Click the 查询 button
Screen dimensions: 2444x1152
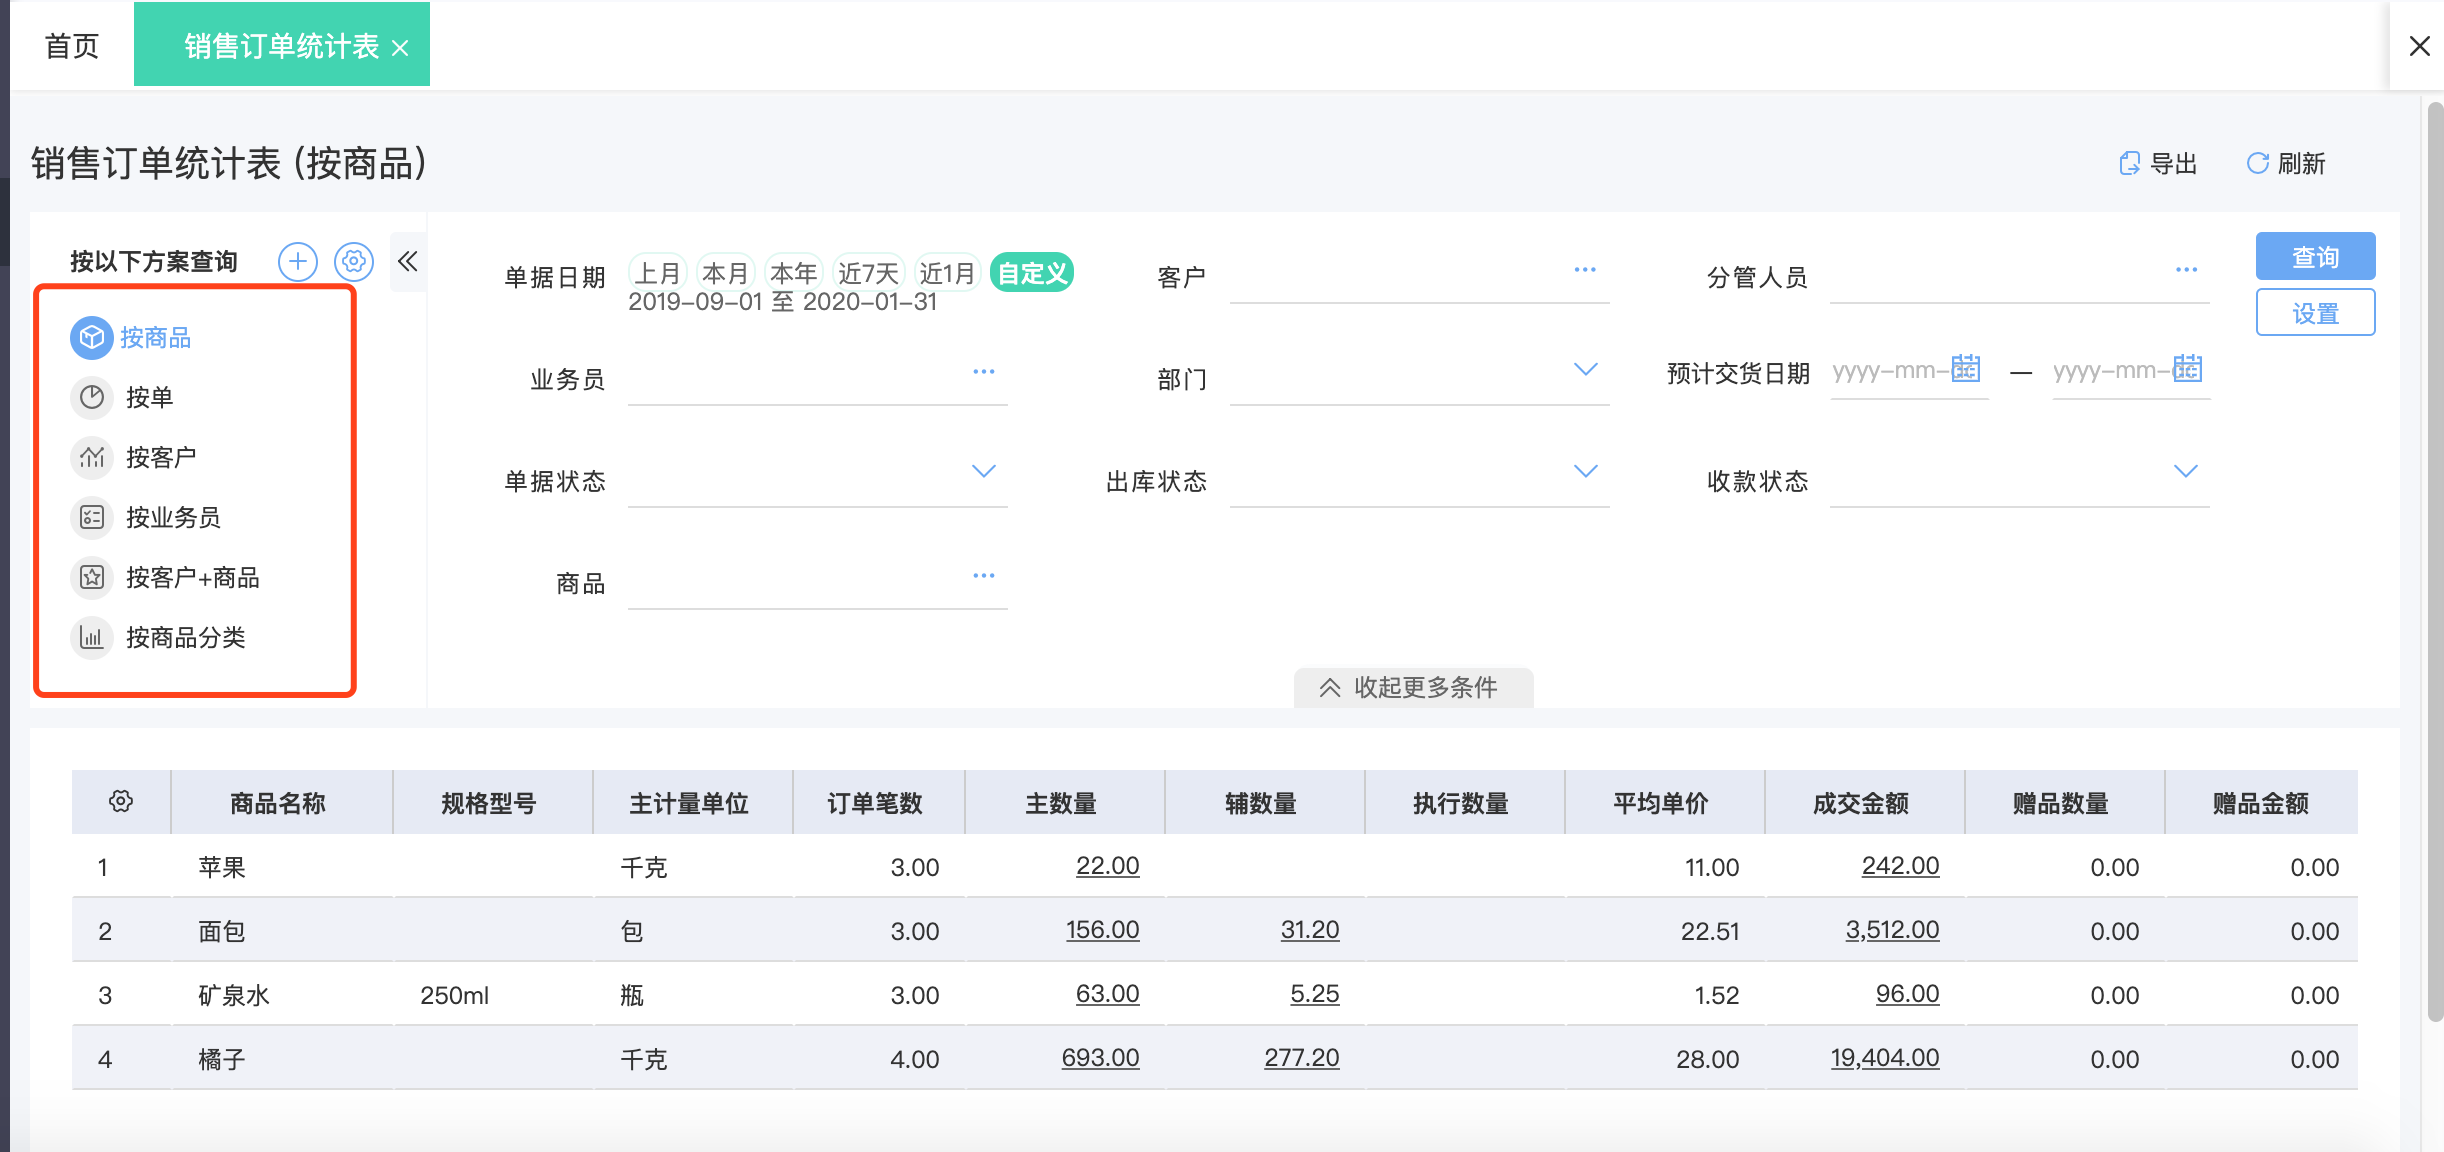coord(2315,256)
